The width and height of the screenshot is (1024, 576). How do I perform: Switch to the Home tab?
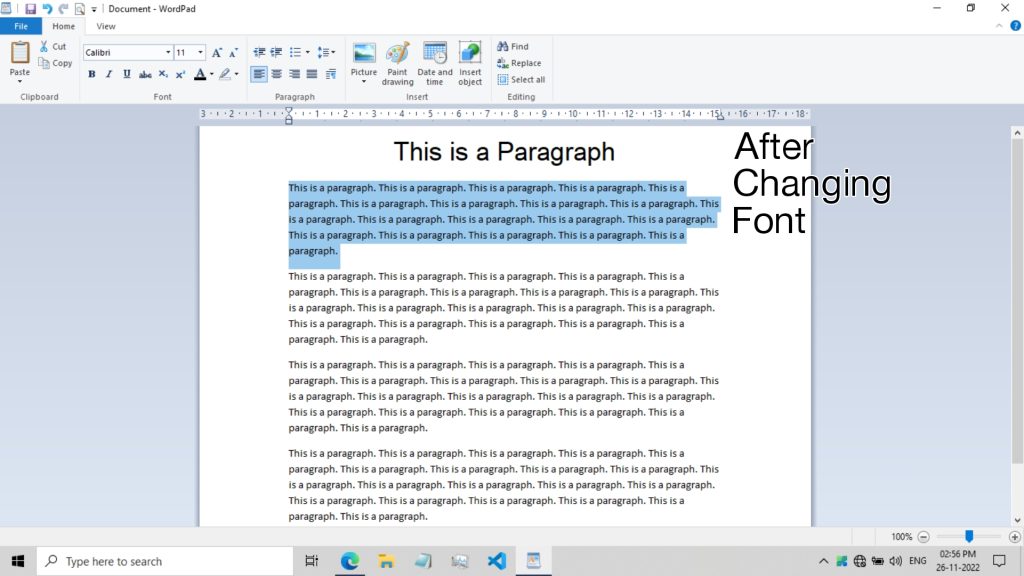coord(63,26)
